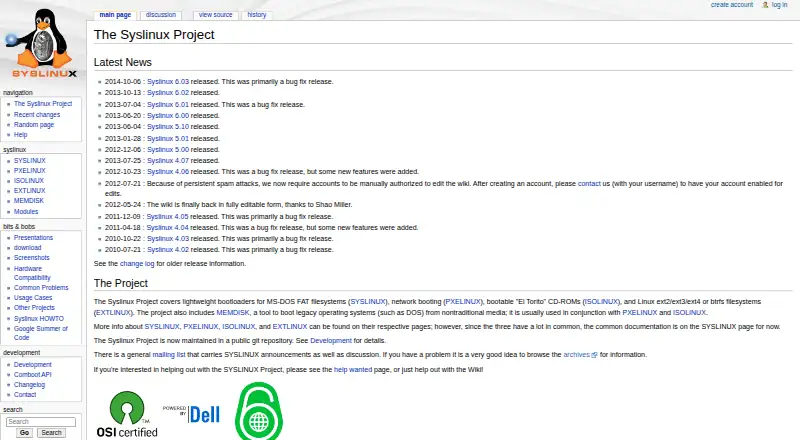
Task: Click the Powered by Dell logo
Action: coord(191,414)
